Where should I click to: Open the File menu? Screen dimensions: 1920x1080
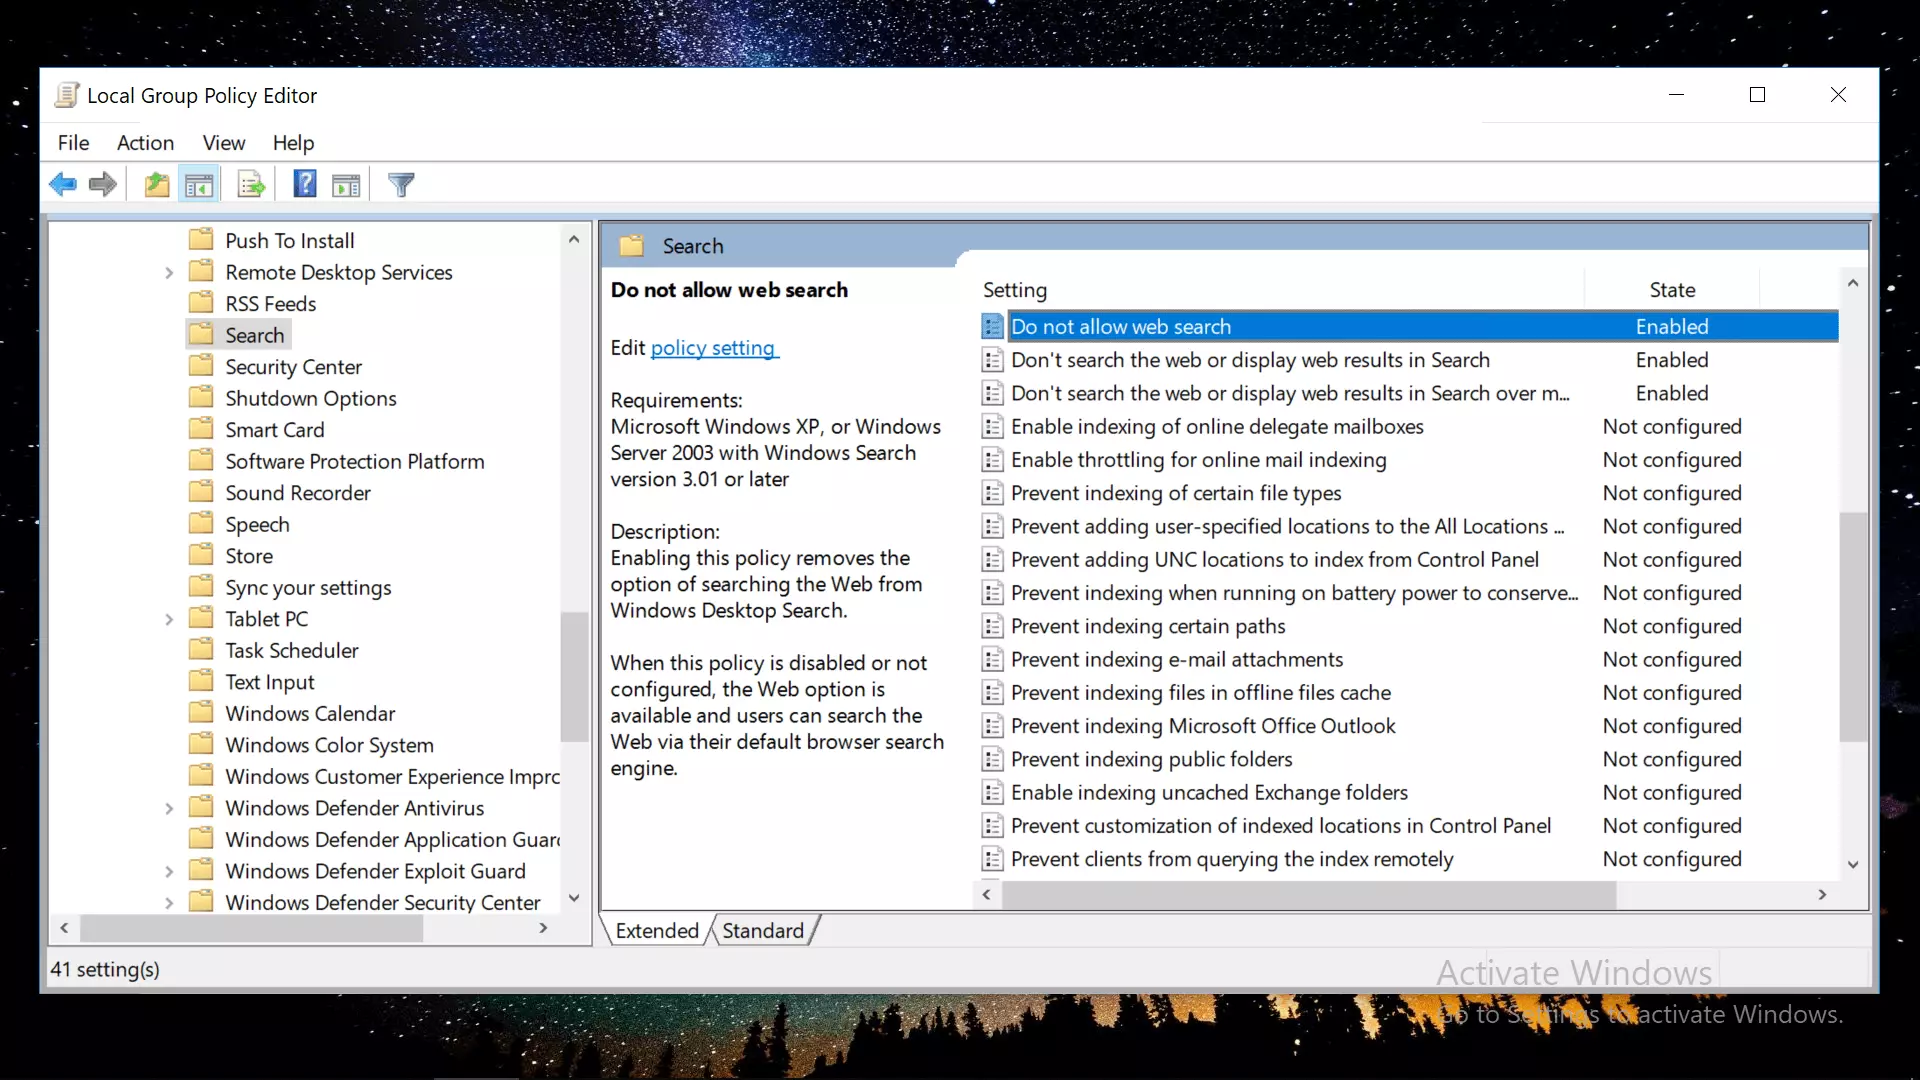pyautogui.click(x=73, y=142)
